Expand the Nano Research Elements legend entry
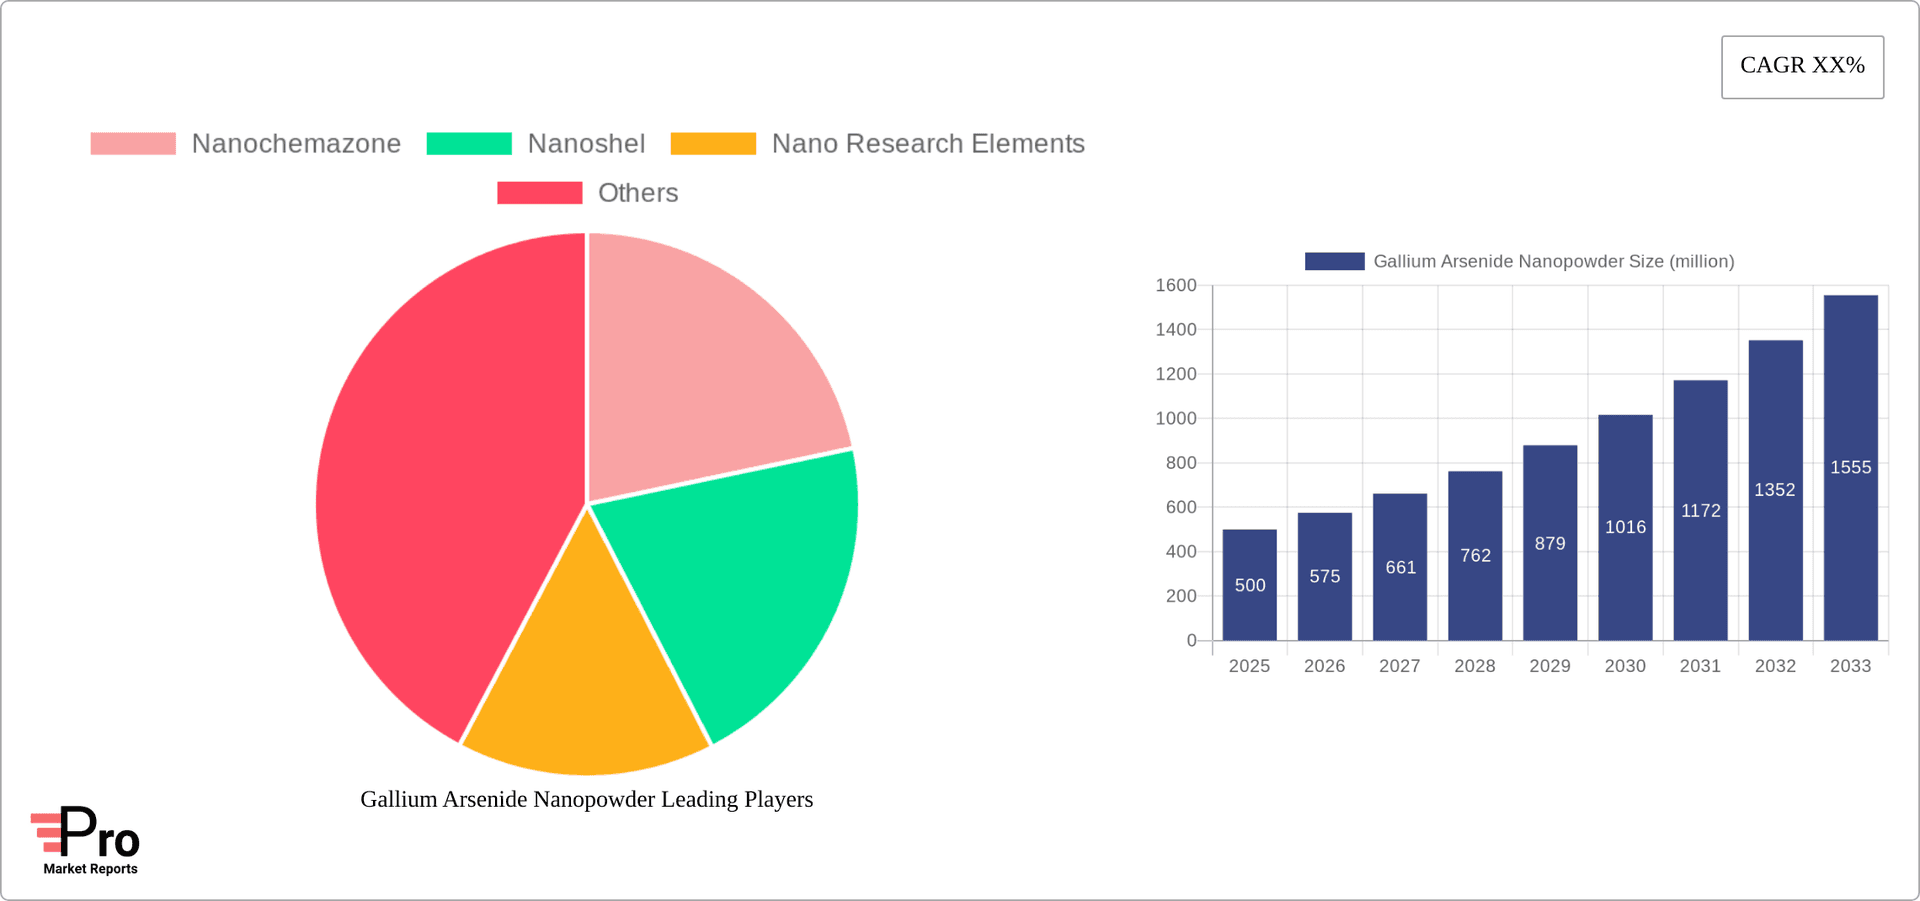1920x901 pixels. coord(926,143)
